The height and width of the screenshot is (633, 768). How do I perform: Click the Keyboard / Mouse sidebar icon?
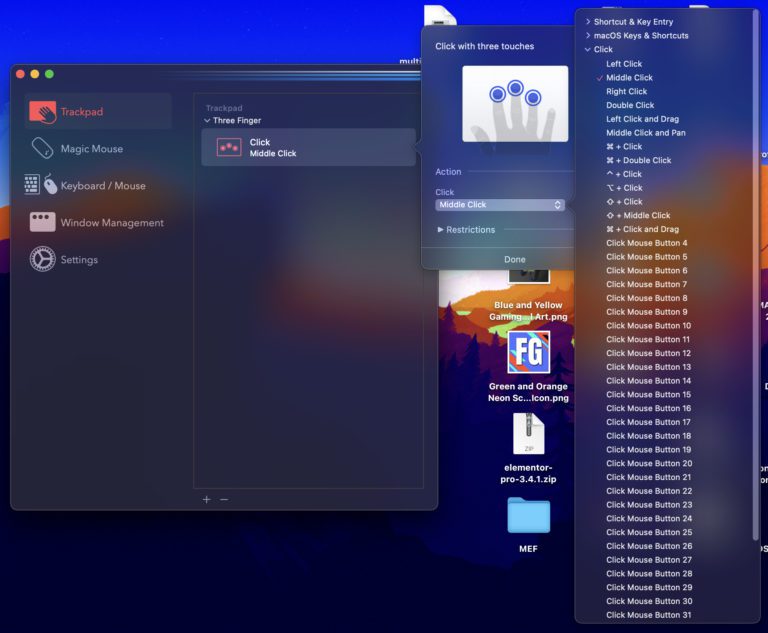[42, 186]
